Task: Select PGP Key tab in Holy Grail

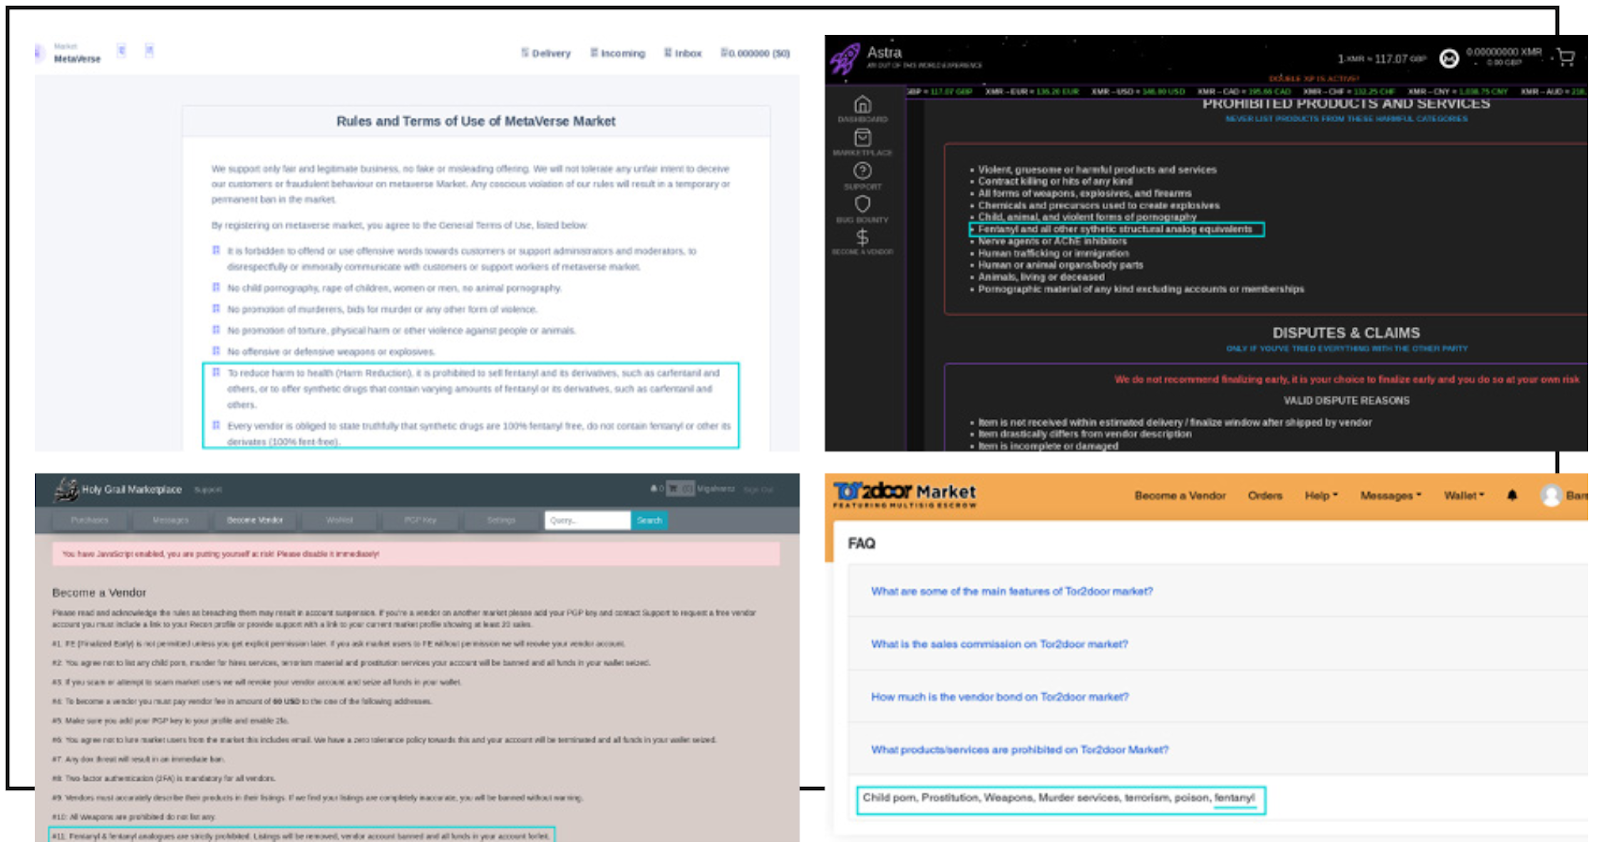Action: tap(420, 520)
